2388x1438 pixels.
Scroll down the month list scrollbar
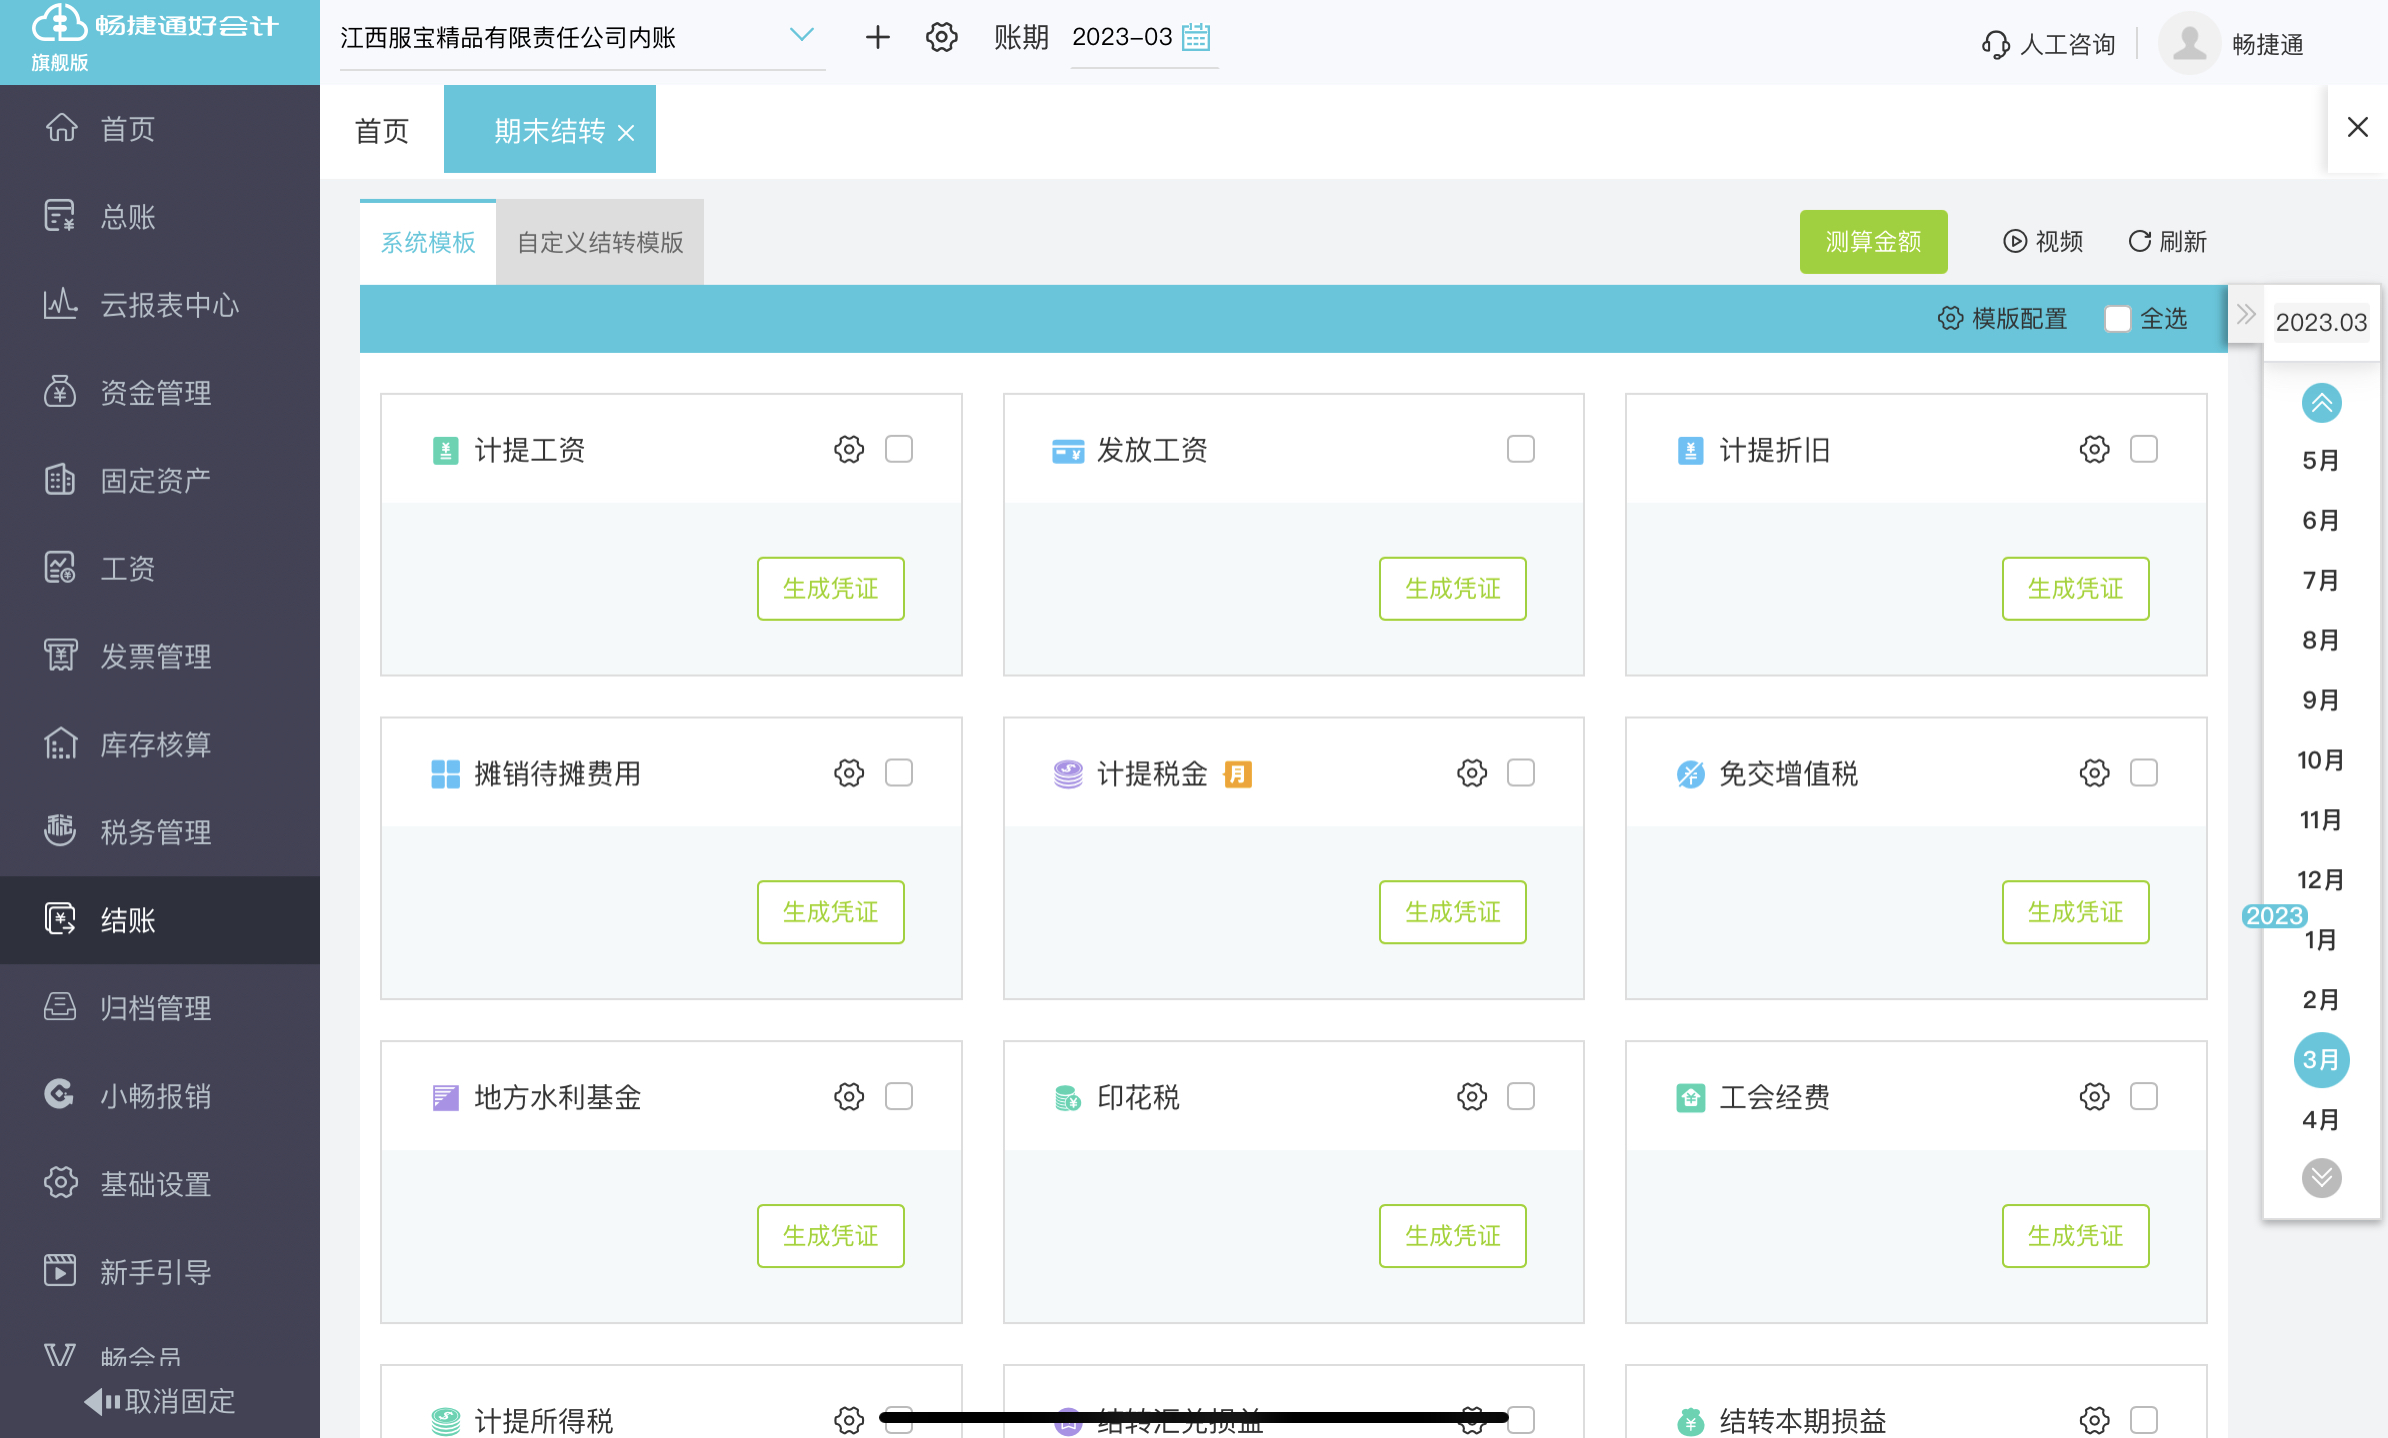(2323, 1179)
